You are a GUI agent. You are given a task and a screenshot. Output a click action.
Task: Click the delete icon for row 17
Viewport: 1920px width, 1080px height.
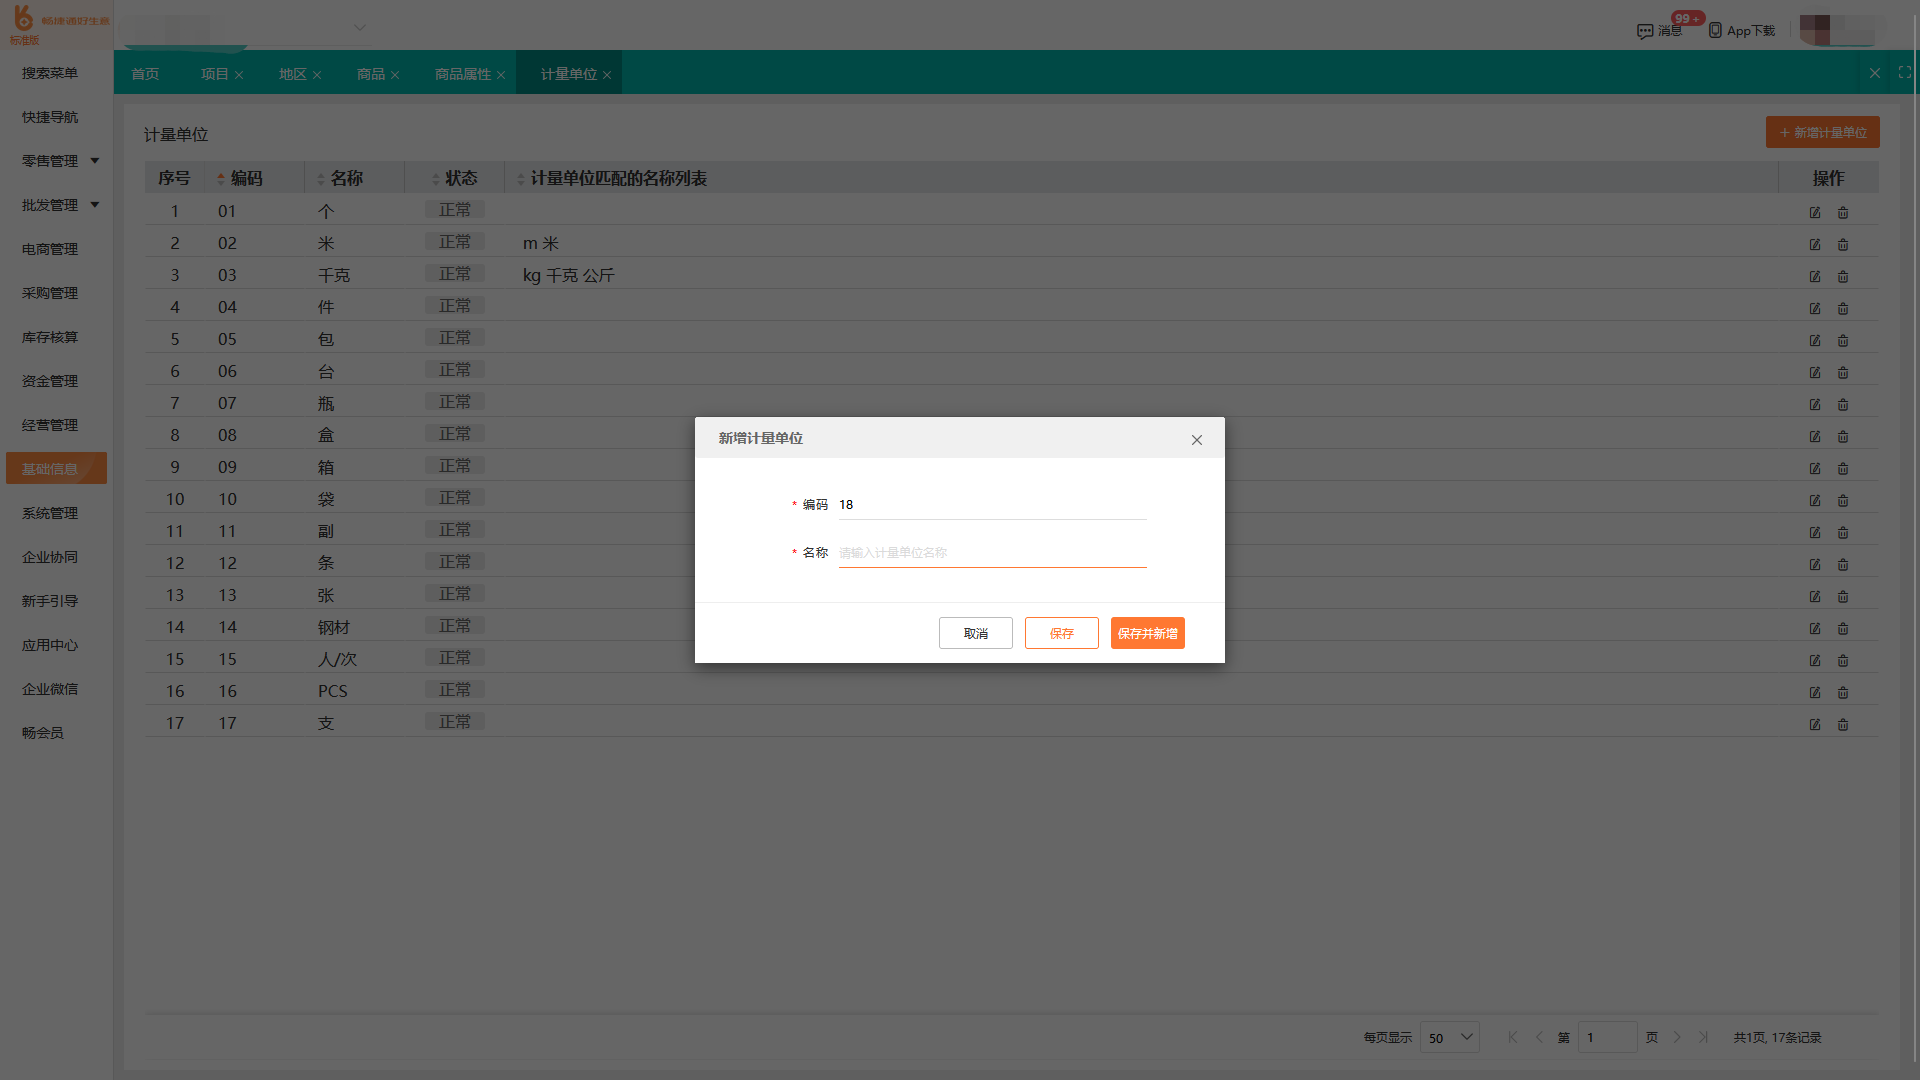point(1844,724)
